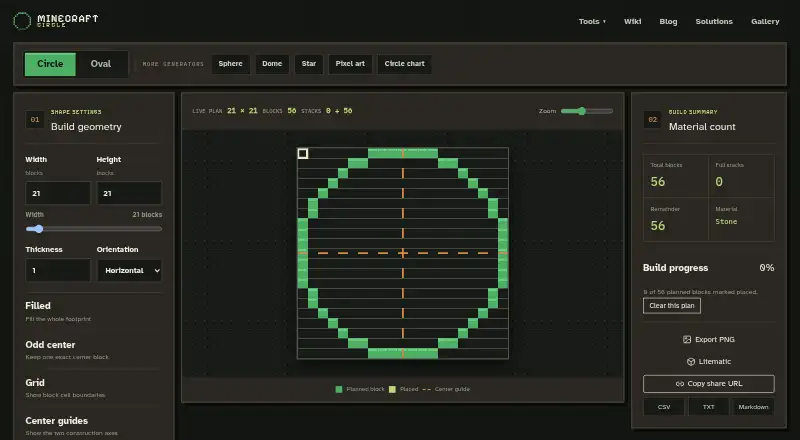Click the 'Material count' heading

click(x=702, y=127)
